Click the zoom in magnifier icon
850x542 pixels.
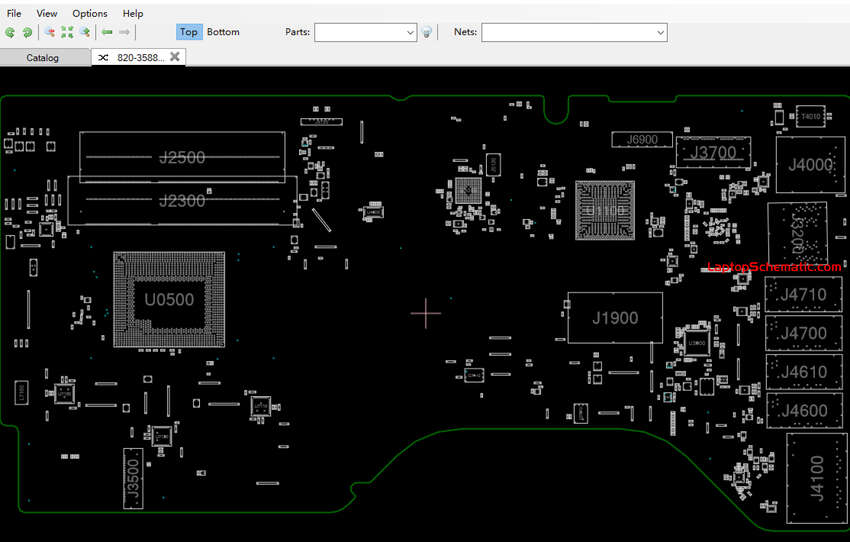pos(85,33)
